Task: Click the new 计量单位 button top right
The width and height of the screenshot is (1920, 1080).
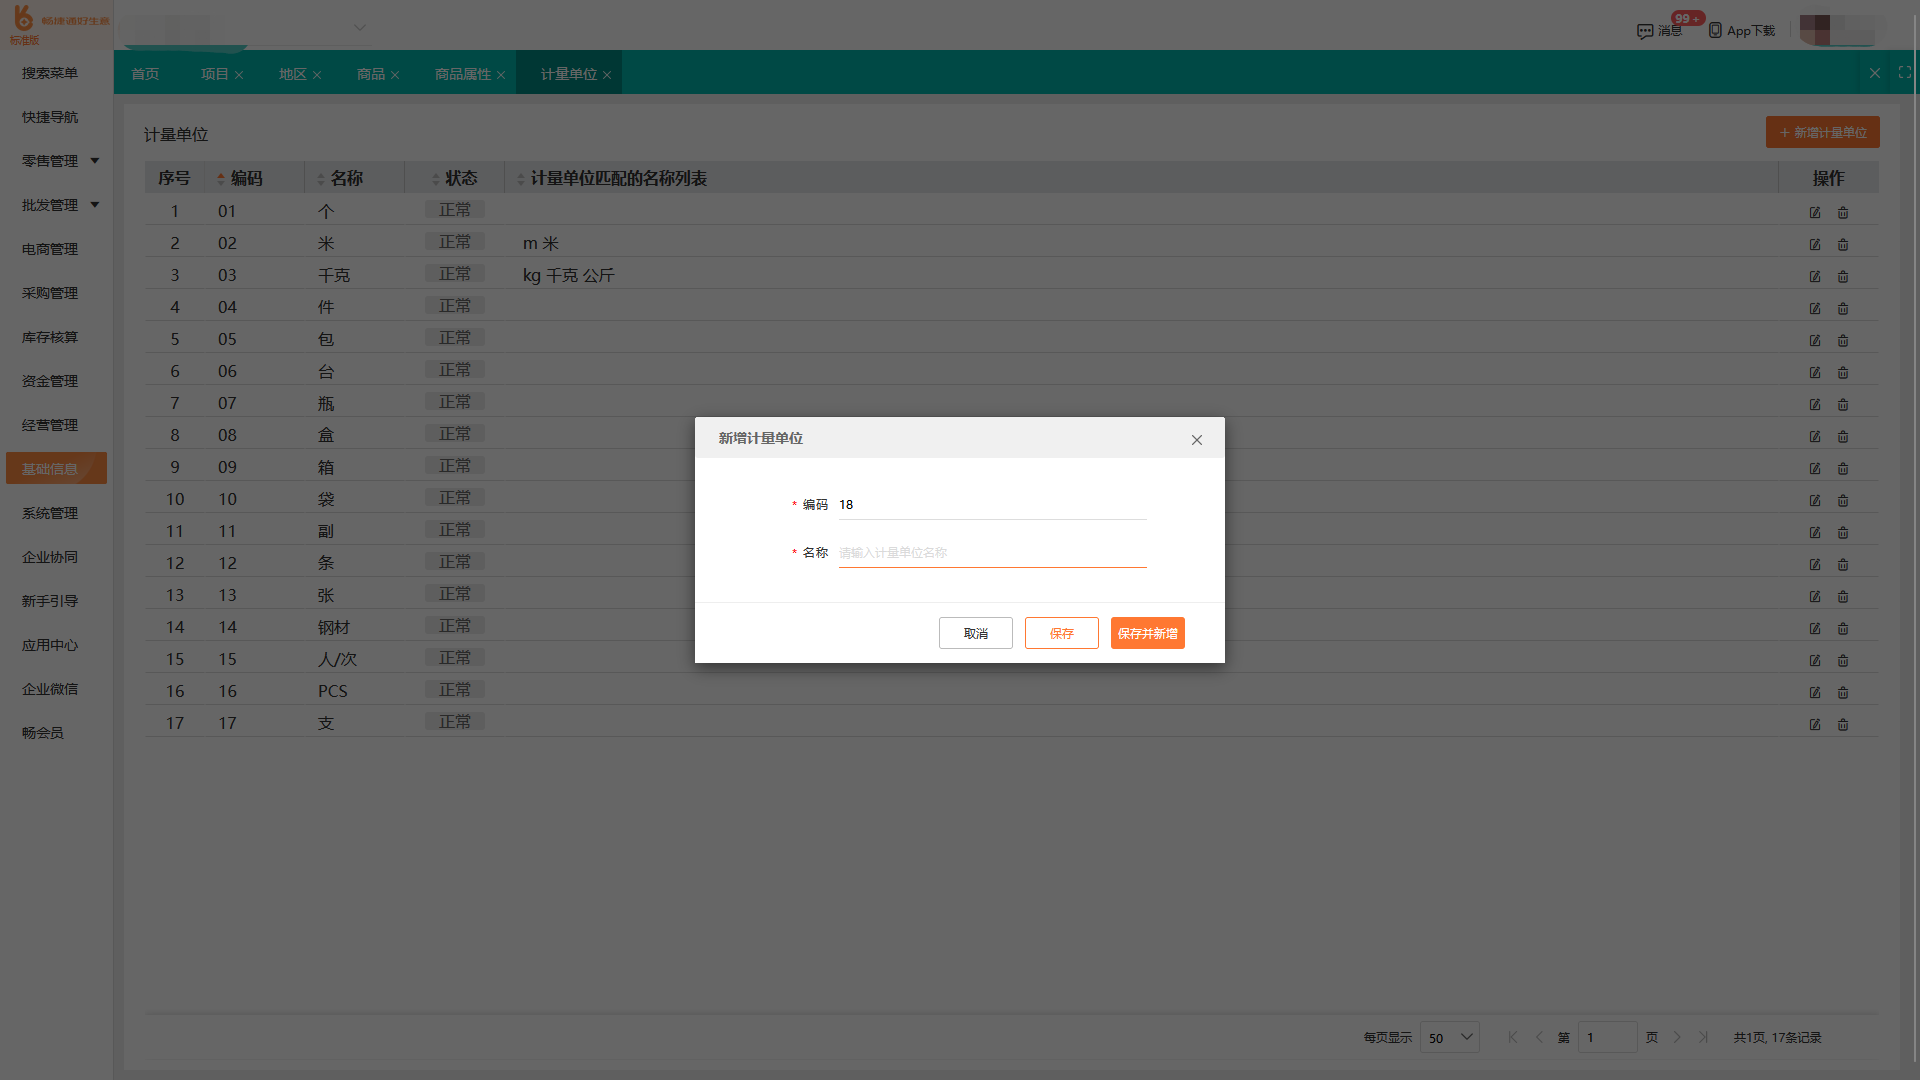Action: tap(1822, 132)
